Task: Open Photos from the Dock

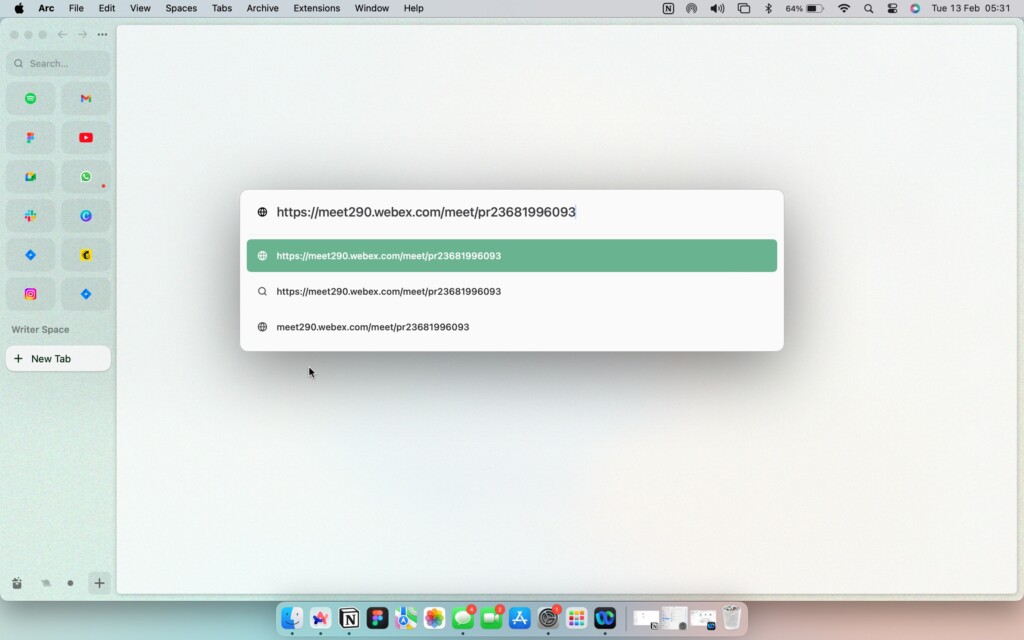Action: (434, 617)
